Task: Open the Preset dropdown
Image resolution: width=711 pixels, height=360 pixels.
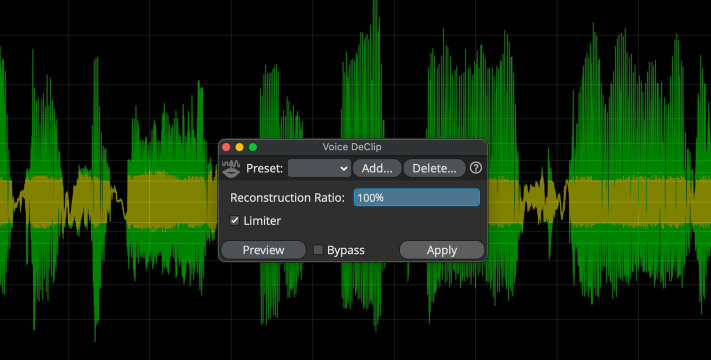Action: [319, 168]
